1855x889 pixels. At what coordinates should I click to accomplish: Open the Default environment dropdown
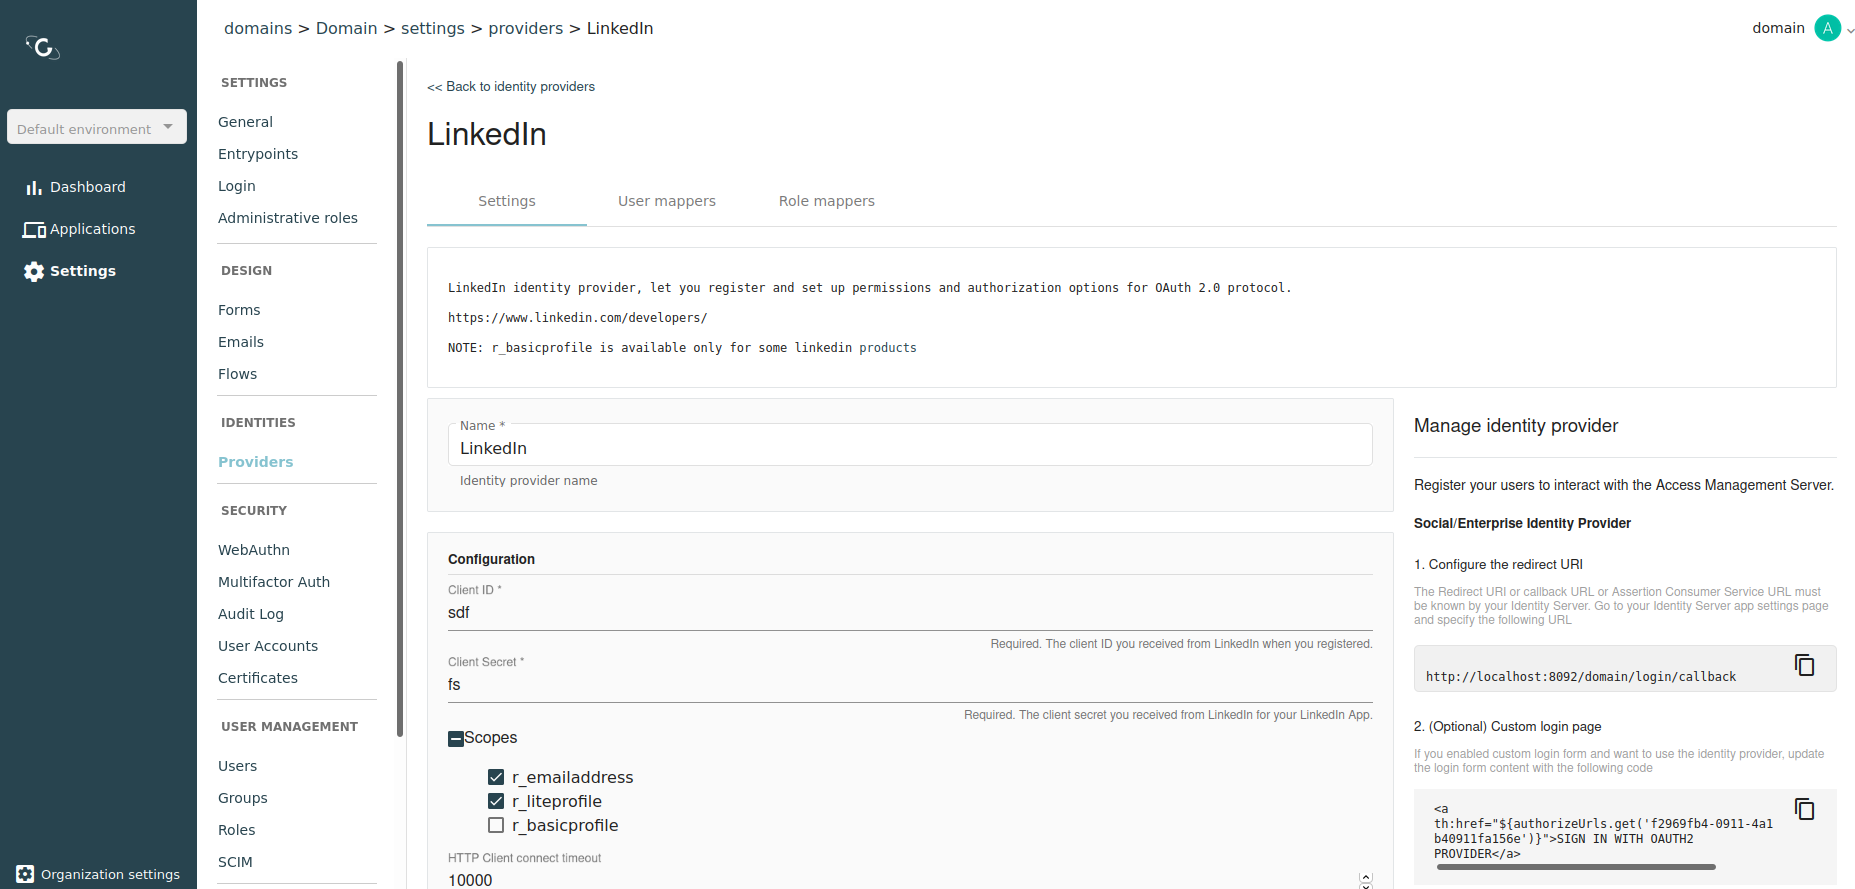[97, 127]
